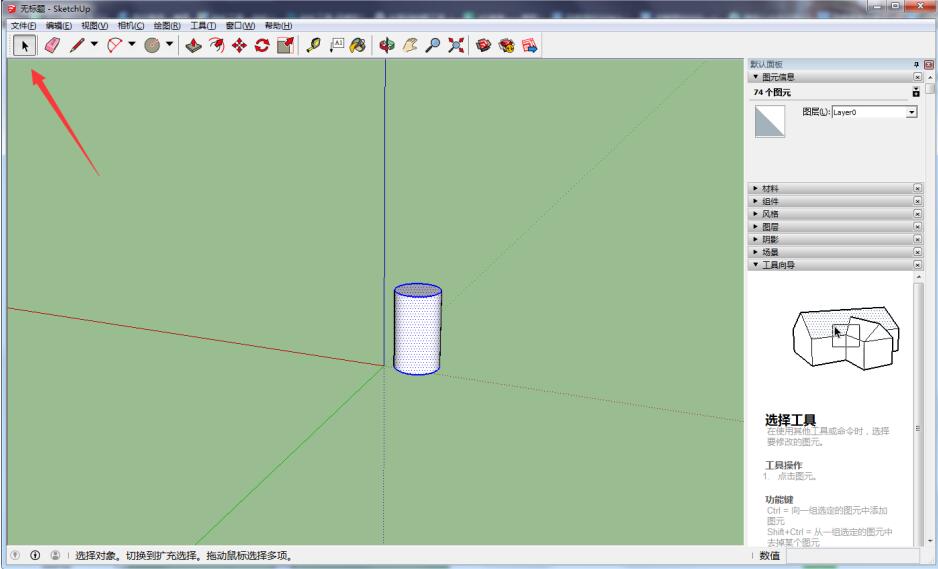Activate the Push/Pull tool
938x569 pixels.
pos(194,45)
